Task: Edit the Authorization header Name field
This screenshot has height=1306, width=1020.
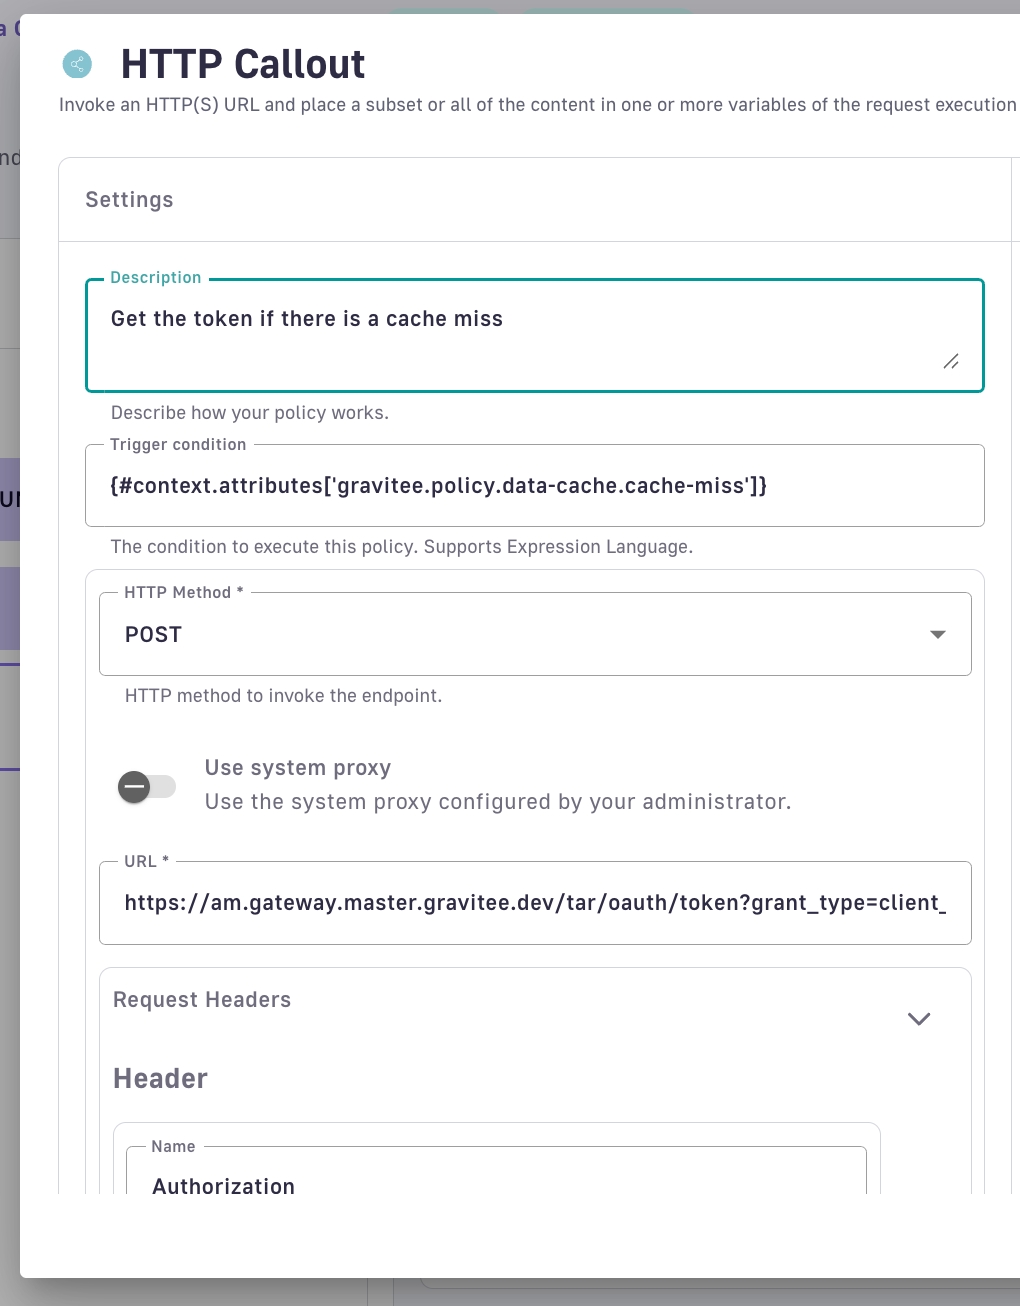Action: (x=495, y=1185)
